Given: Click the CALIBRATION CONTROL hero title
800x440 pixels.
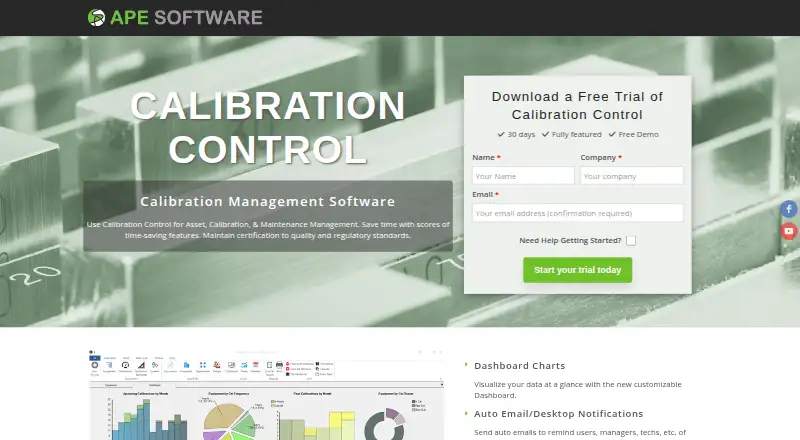Looking at the screenshot, I should [268, 128].
